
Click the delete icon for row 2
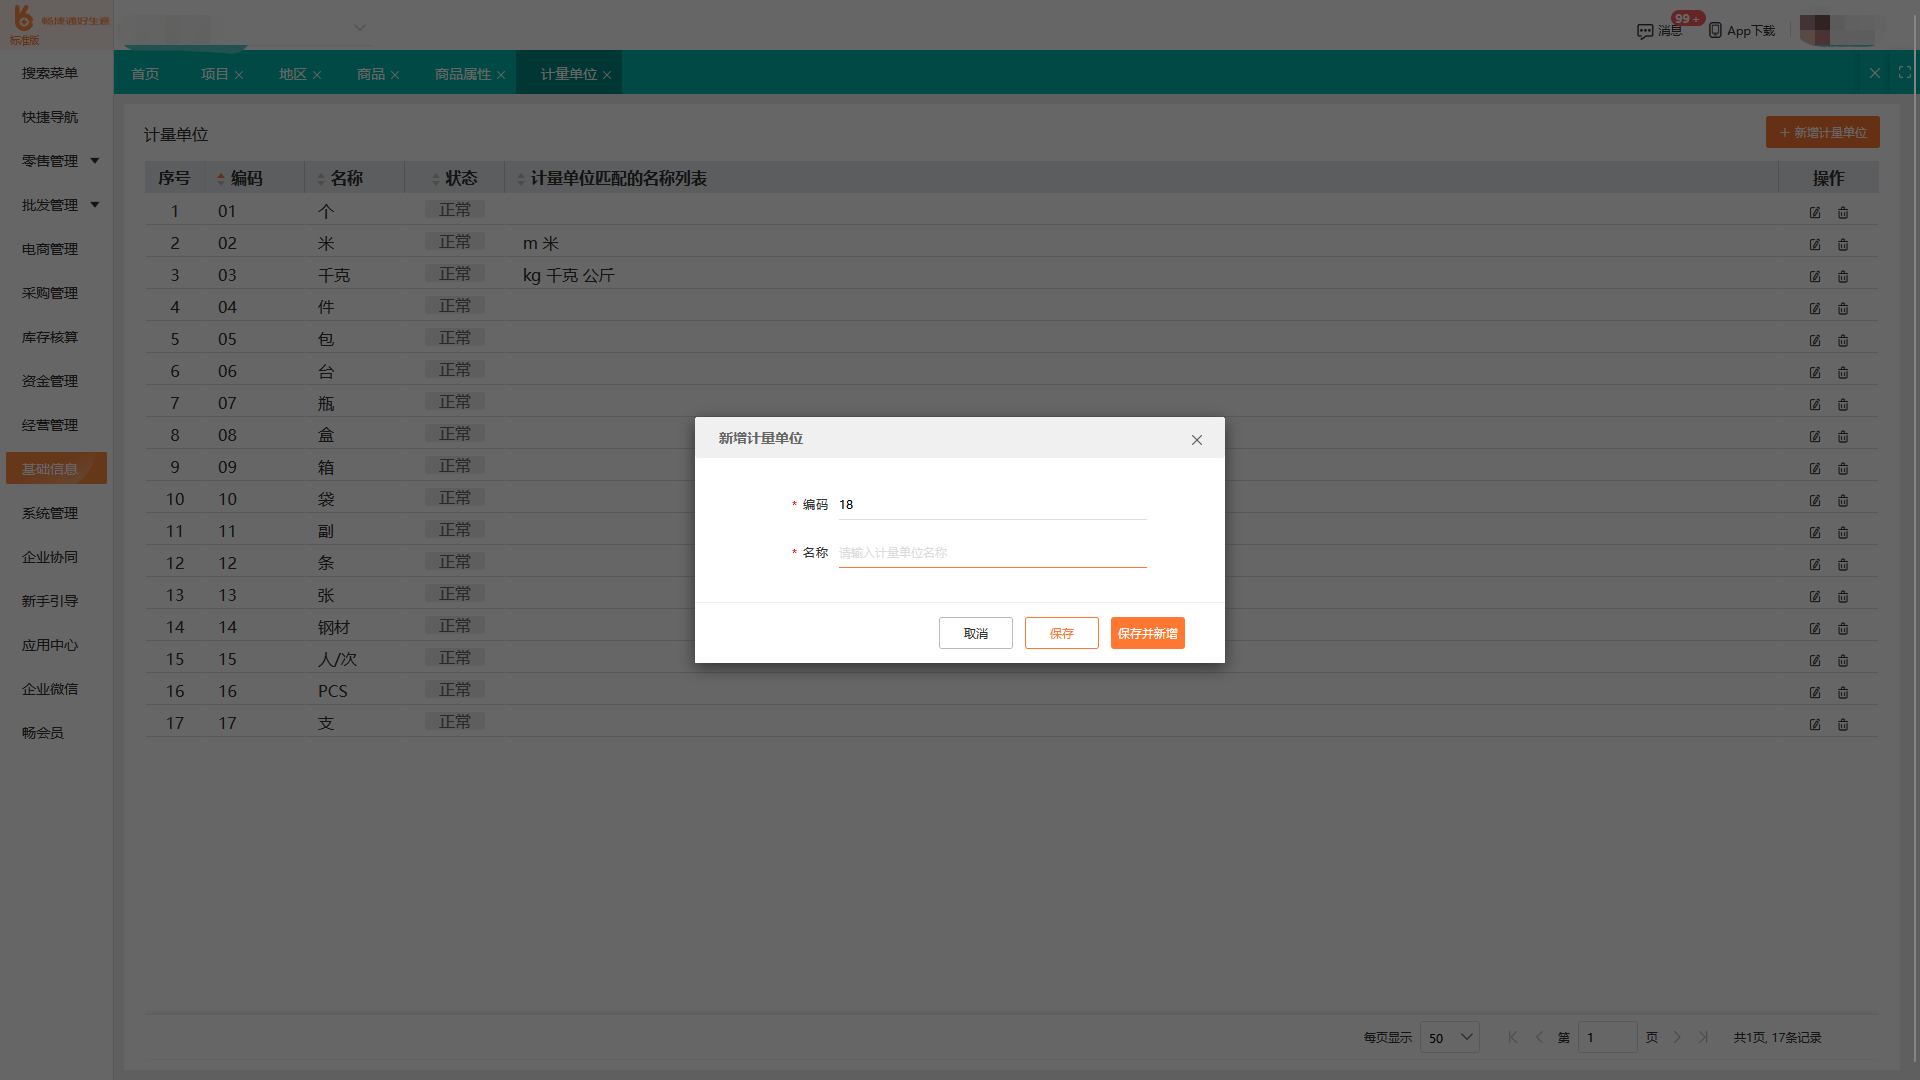point(1842,244)
